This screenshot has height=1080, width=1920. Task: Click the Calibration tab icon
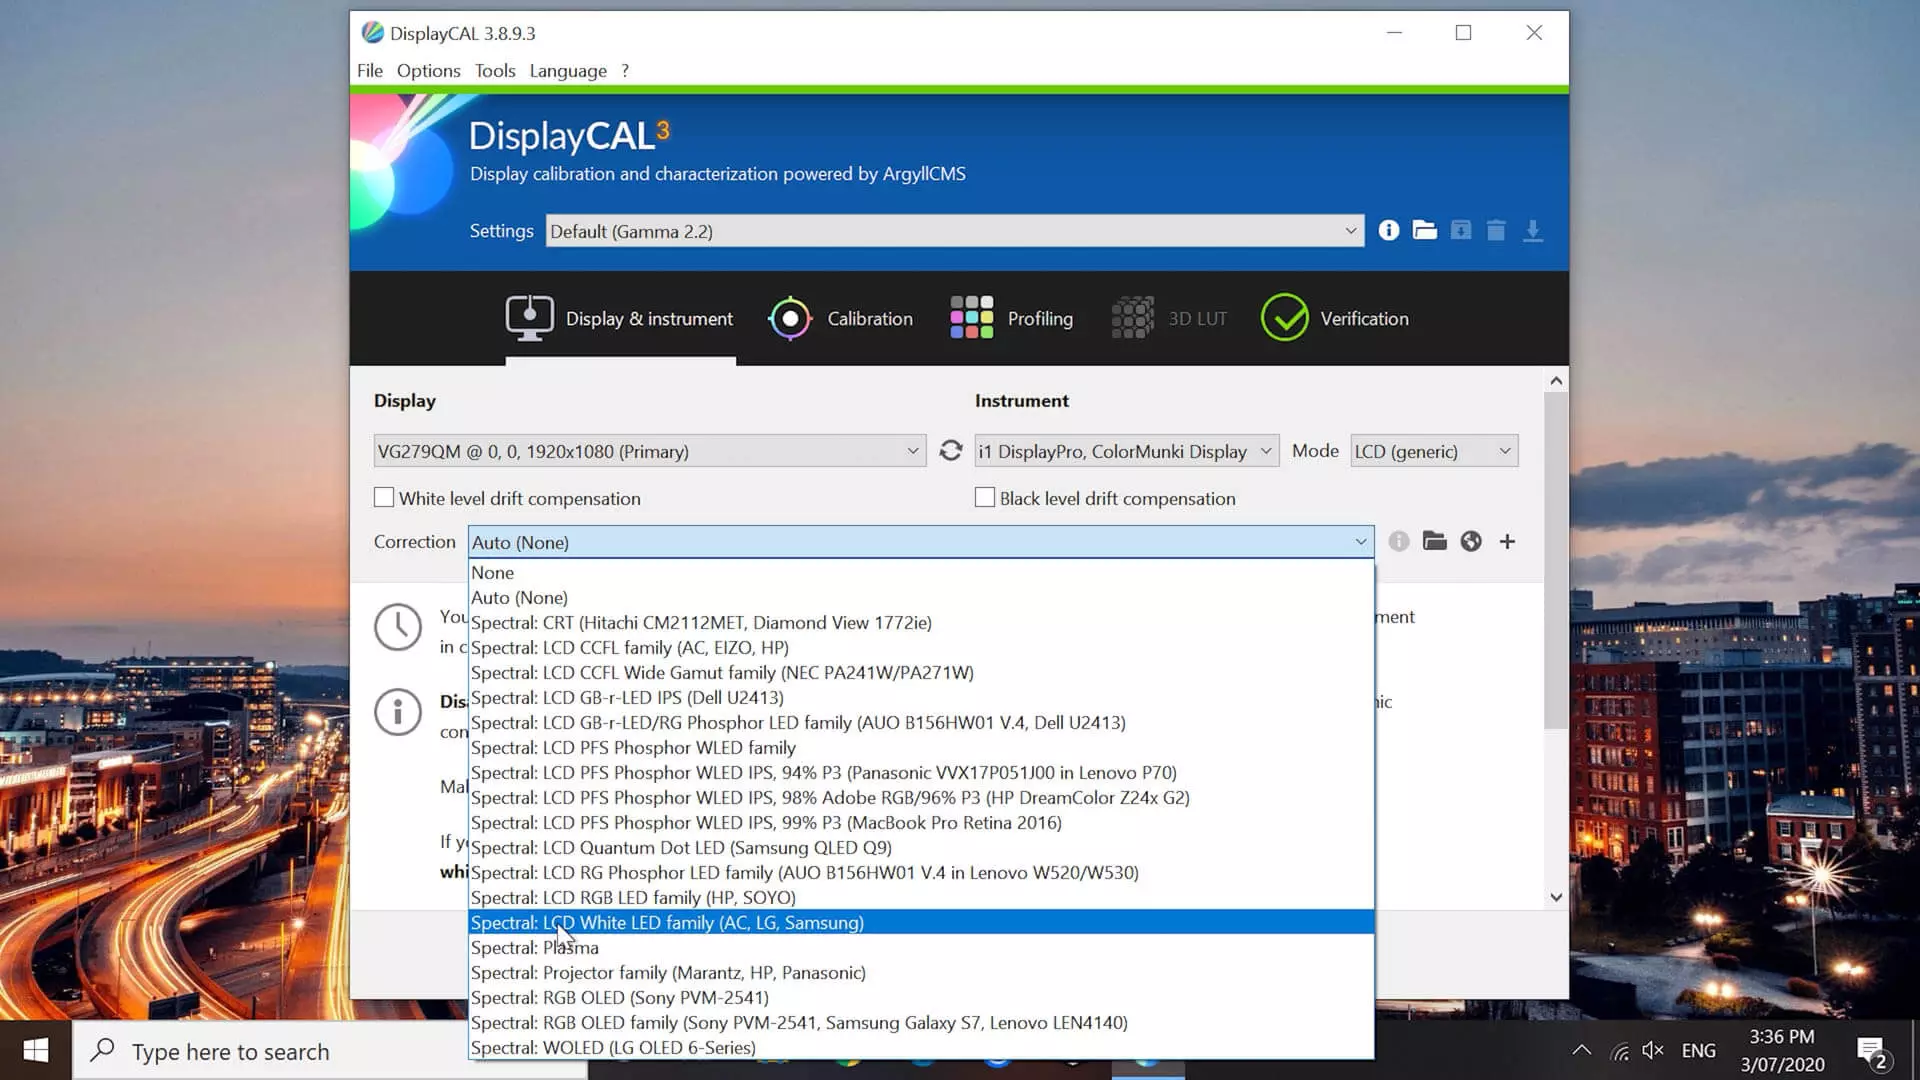coord(791,318)
